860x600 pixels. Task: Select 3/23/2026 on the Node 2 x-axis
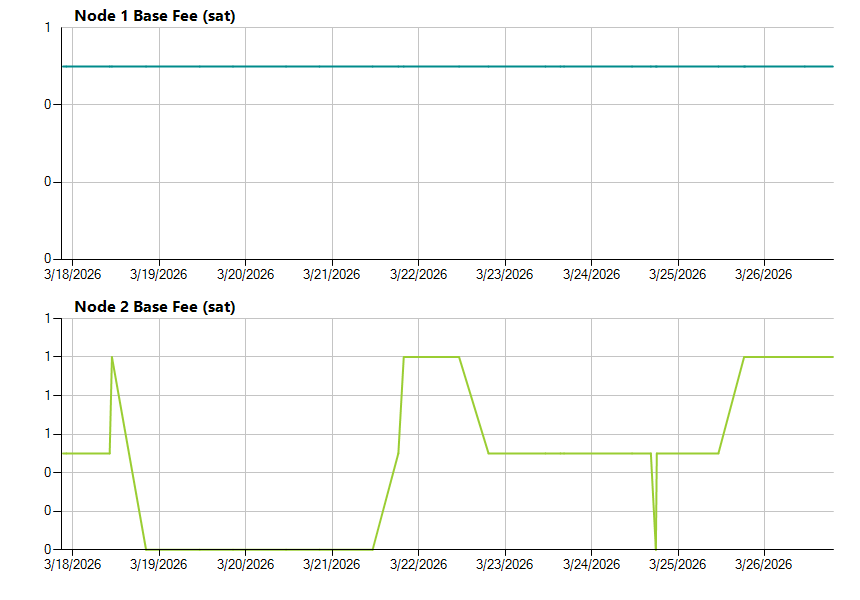pos(505,565)
